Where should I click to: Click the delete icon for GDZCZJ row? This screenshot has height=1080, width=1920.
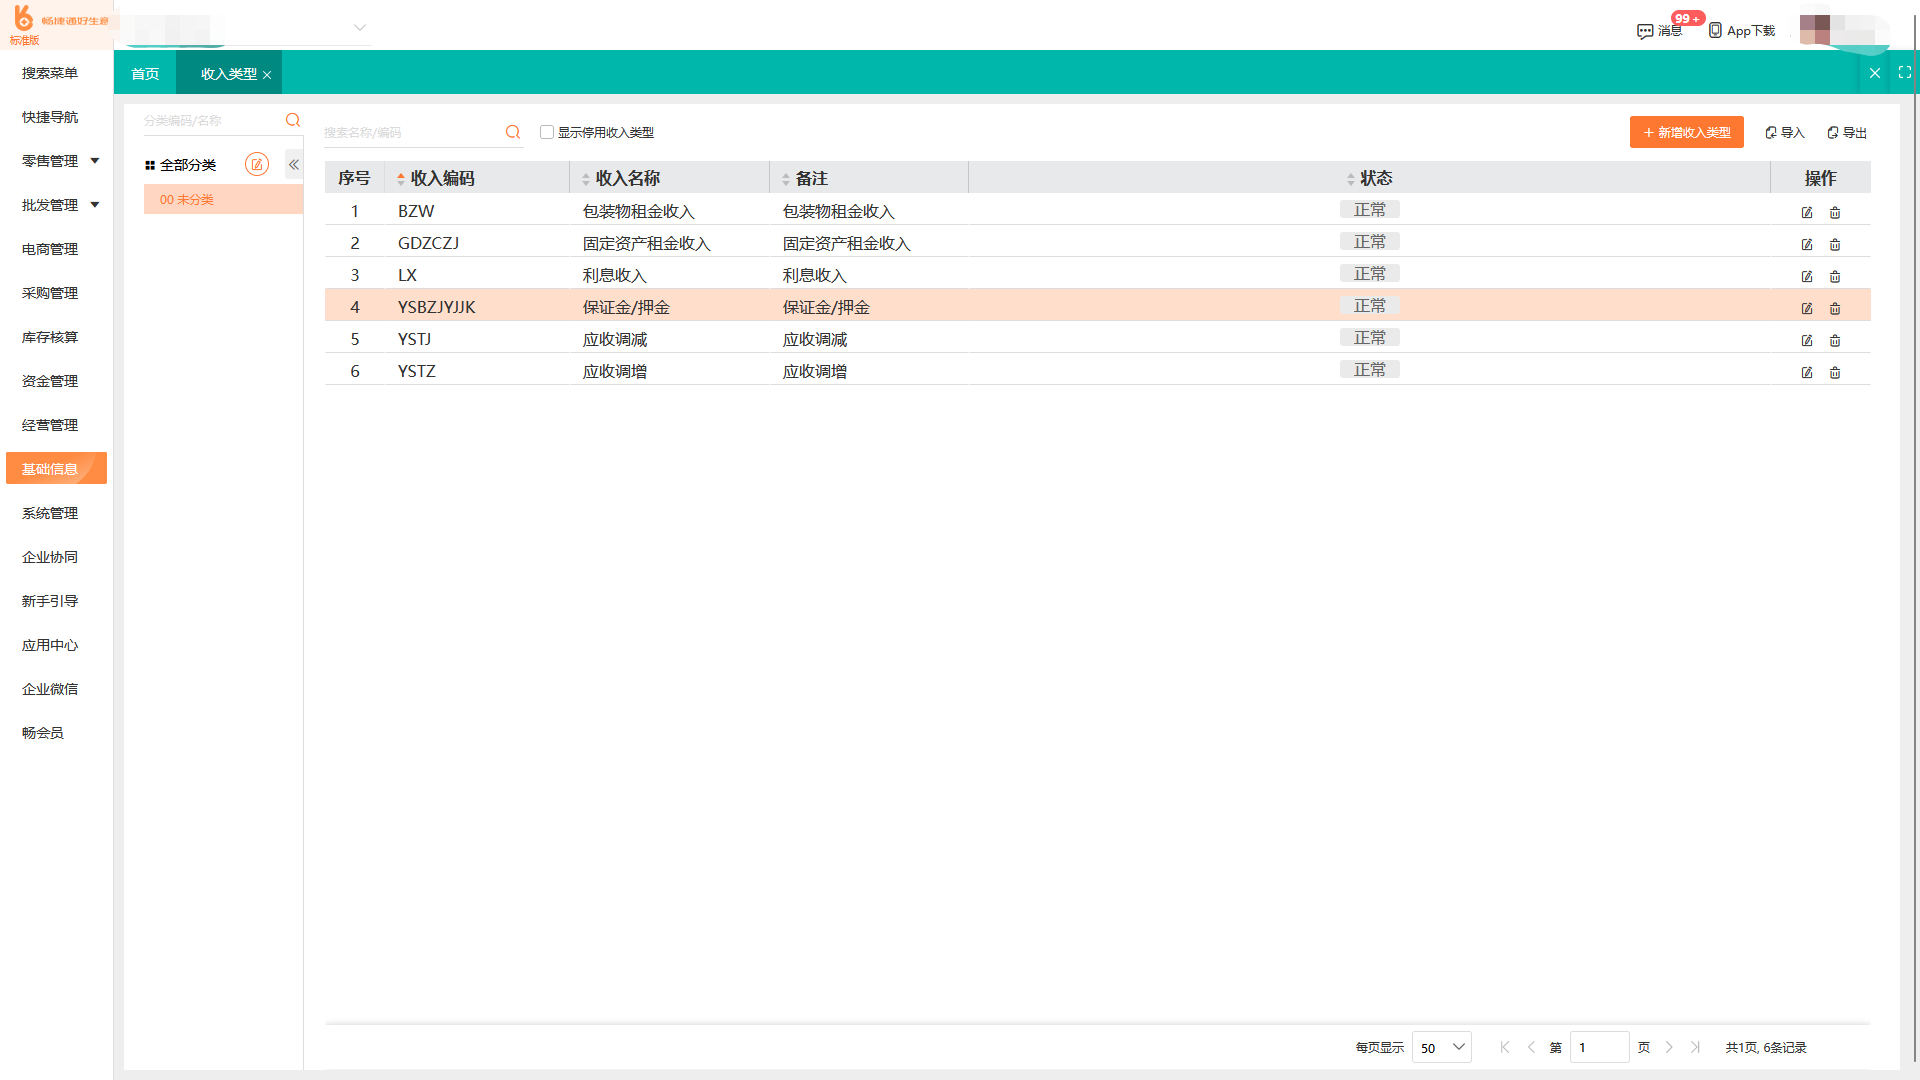[x=1836, y=241]
